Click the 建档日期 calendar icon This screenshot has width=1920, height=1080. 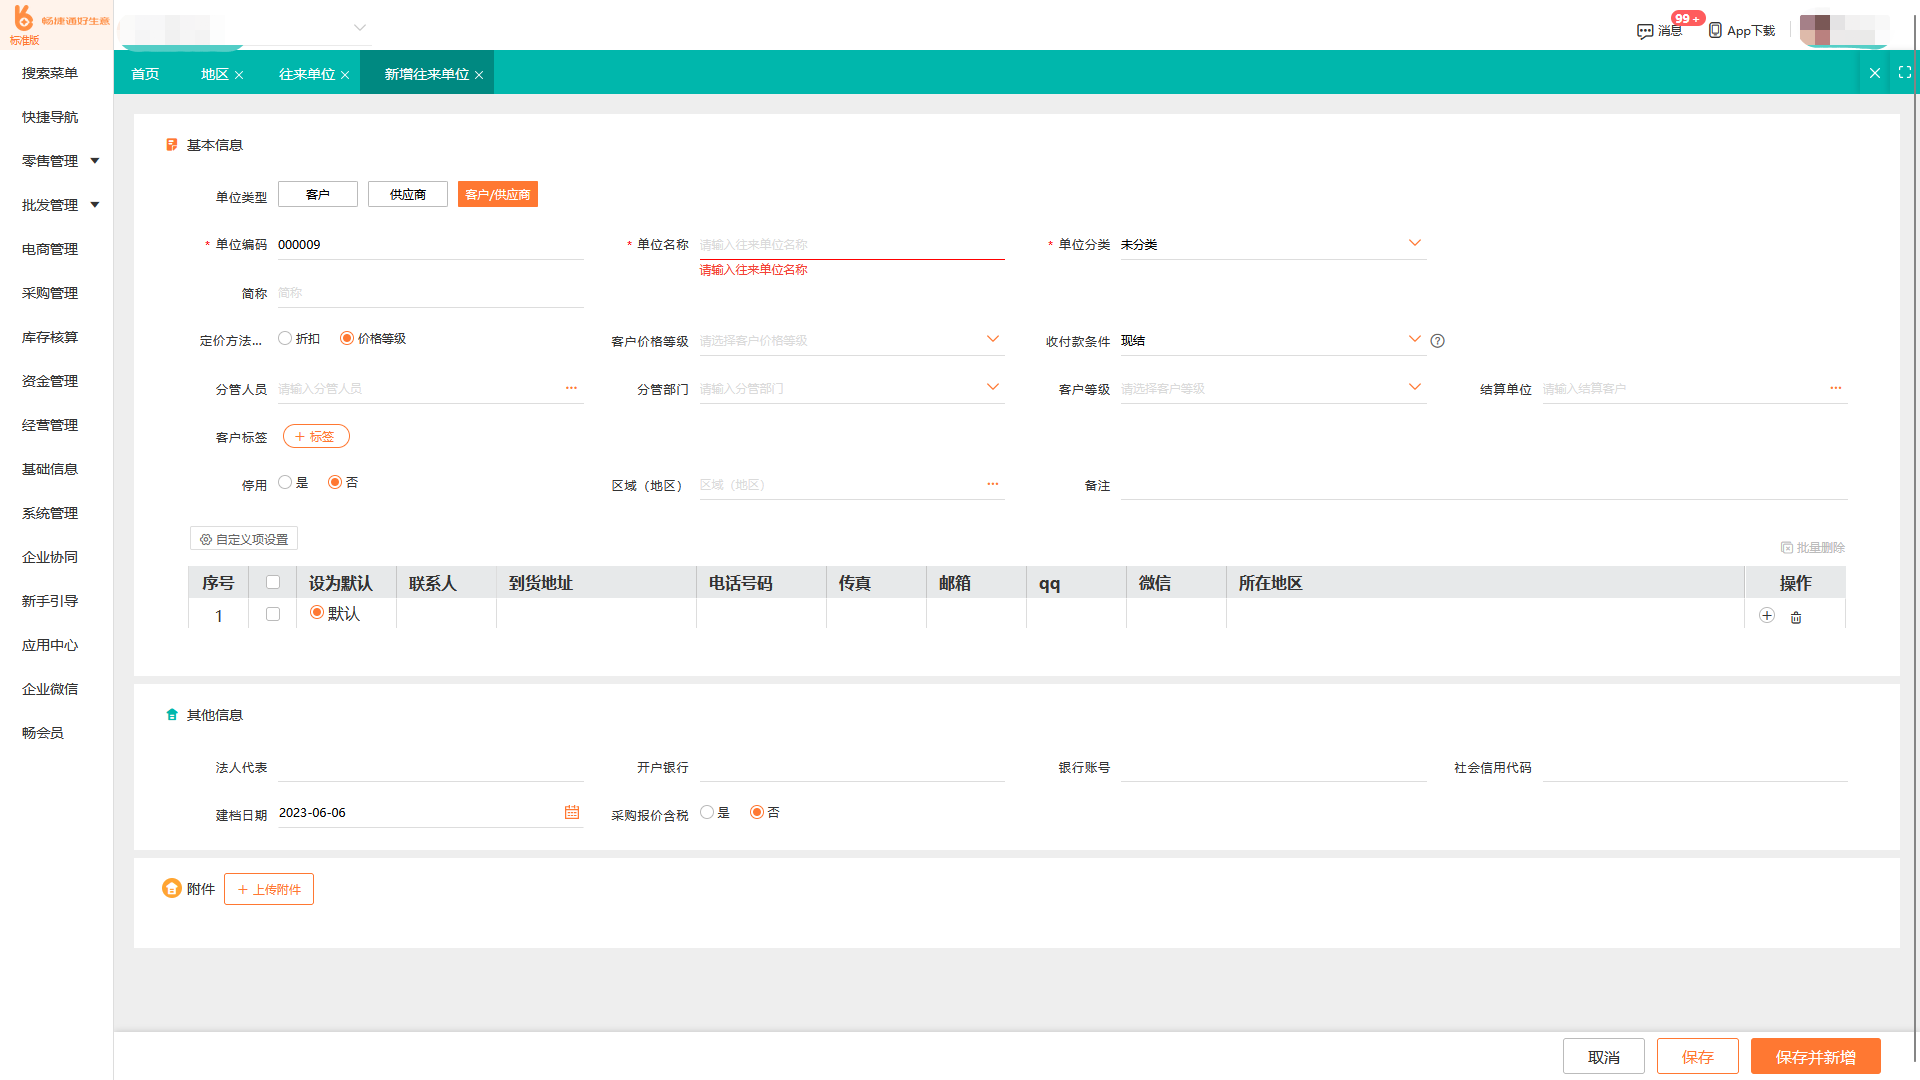coord(572,812)
